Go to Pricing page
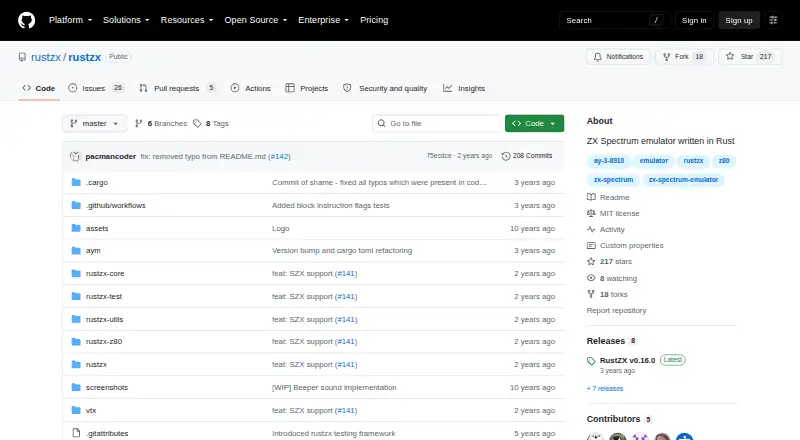This screenshot has width=800, height=440. 374,20
